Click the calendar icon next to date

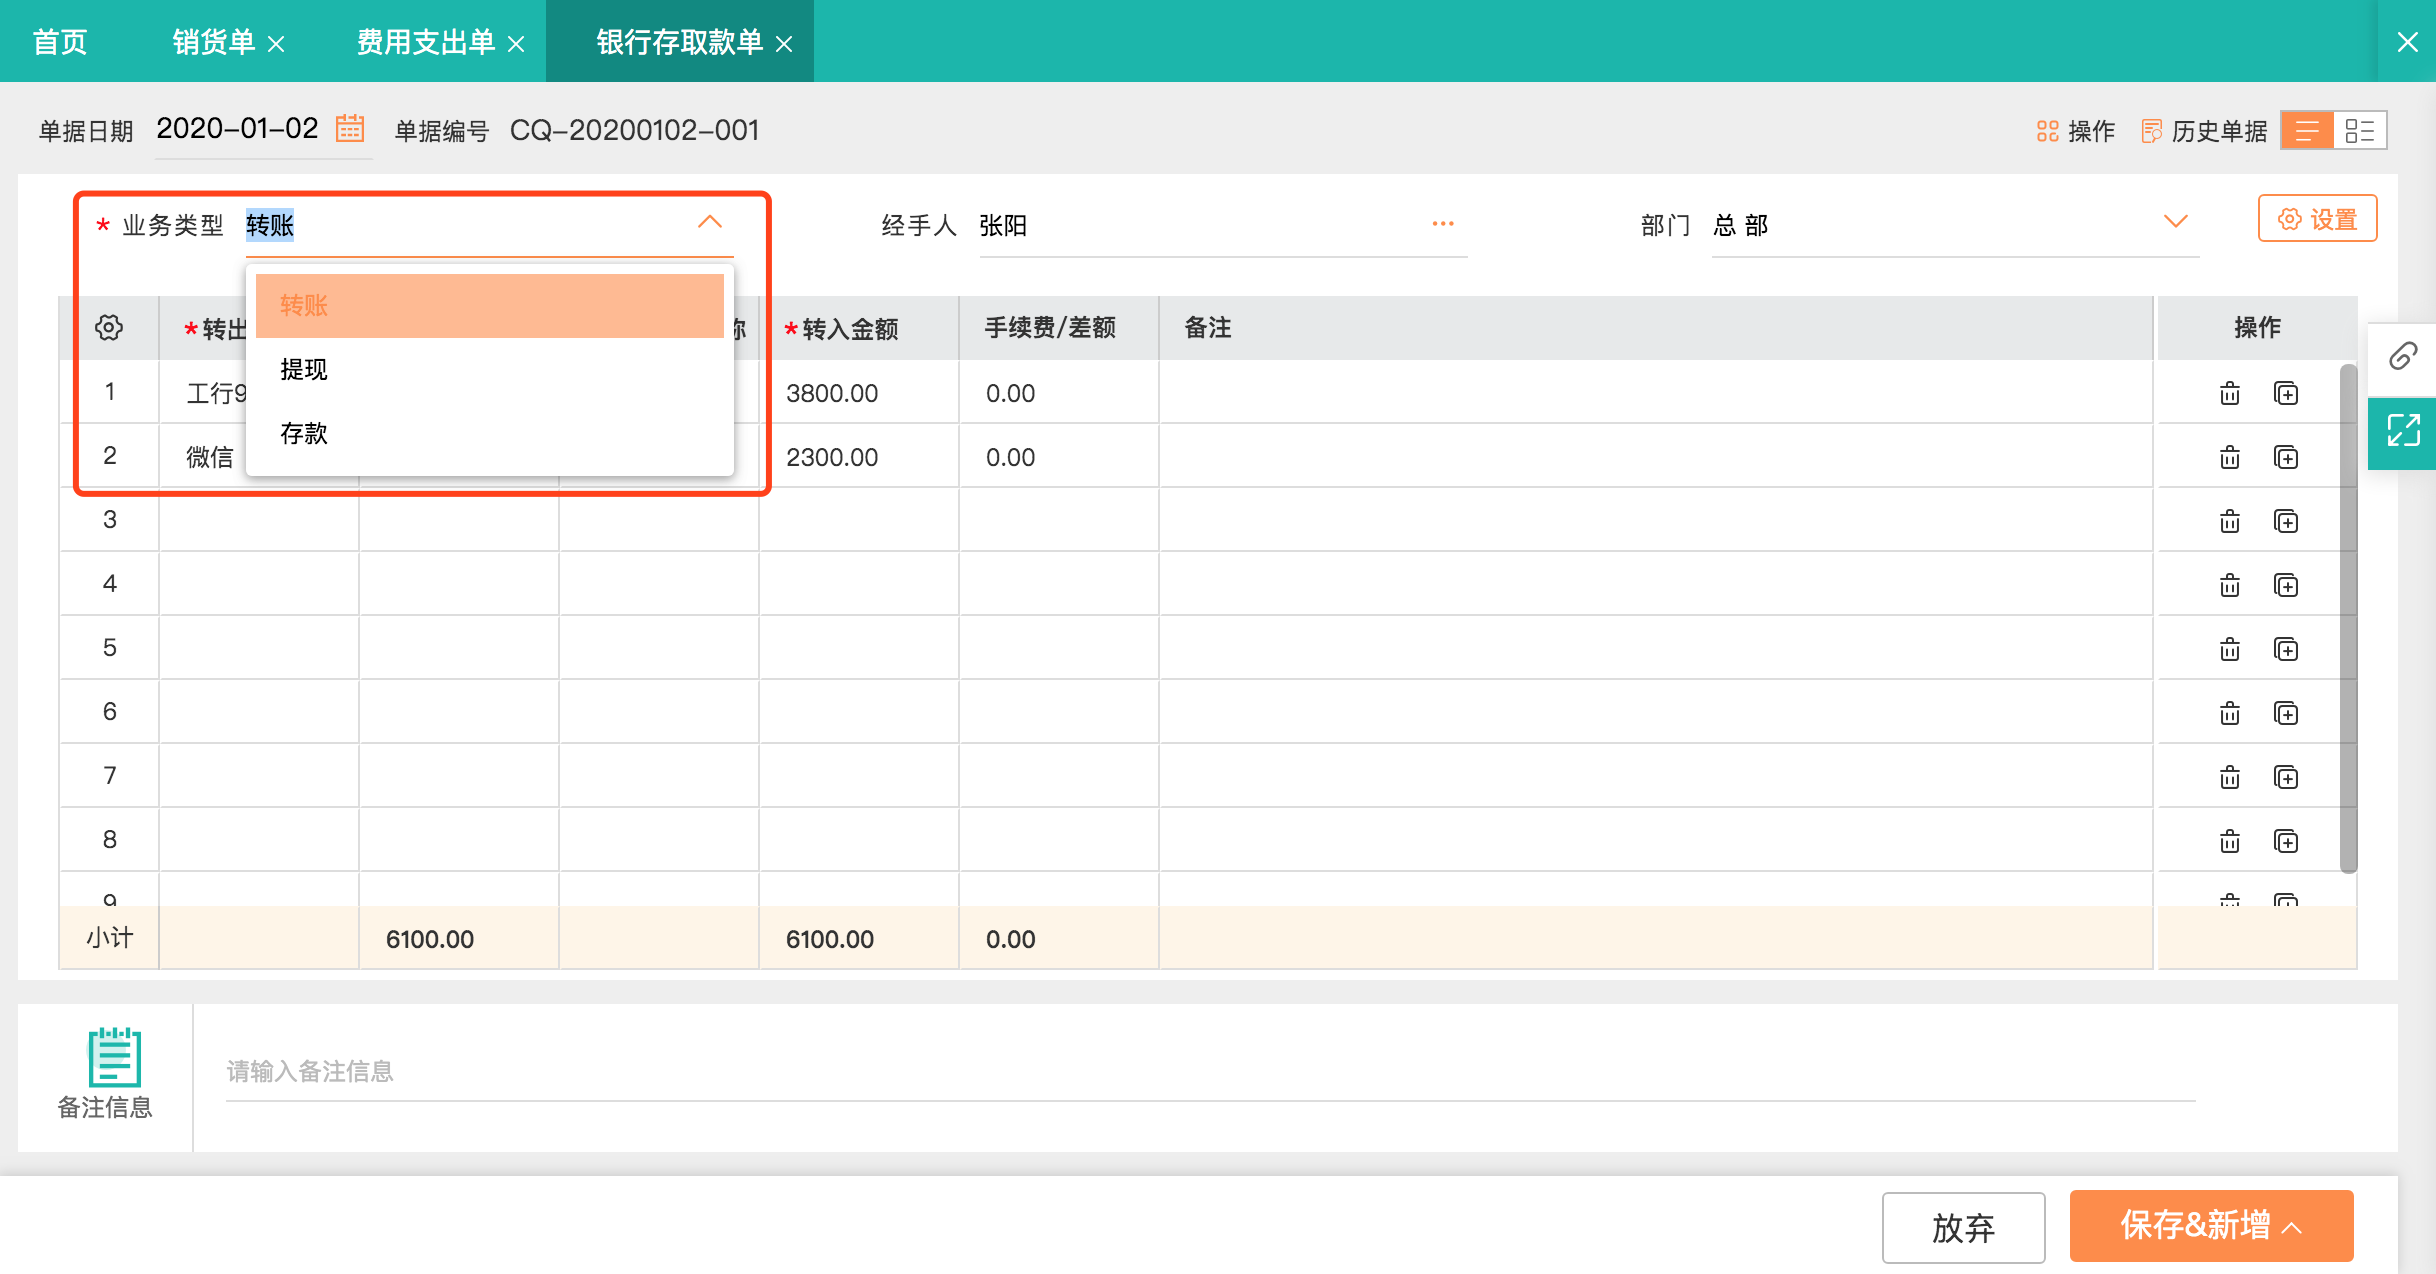[351, 132]
